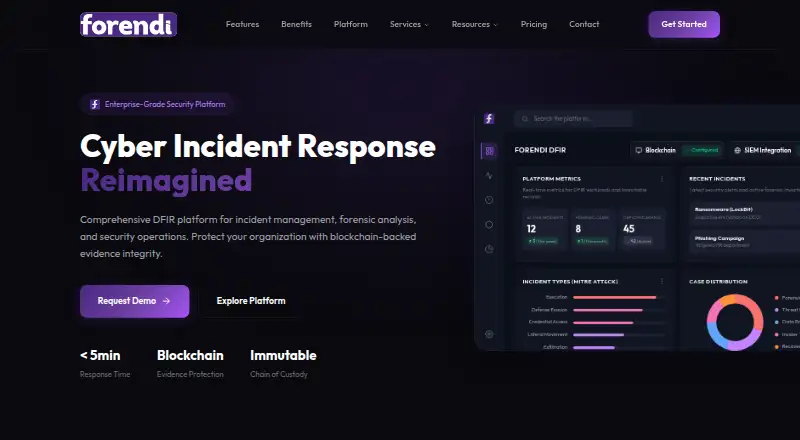Click the Enterprise-Grade Security Platform badge
This screenshot has height=440, width=800.
158,104
